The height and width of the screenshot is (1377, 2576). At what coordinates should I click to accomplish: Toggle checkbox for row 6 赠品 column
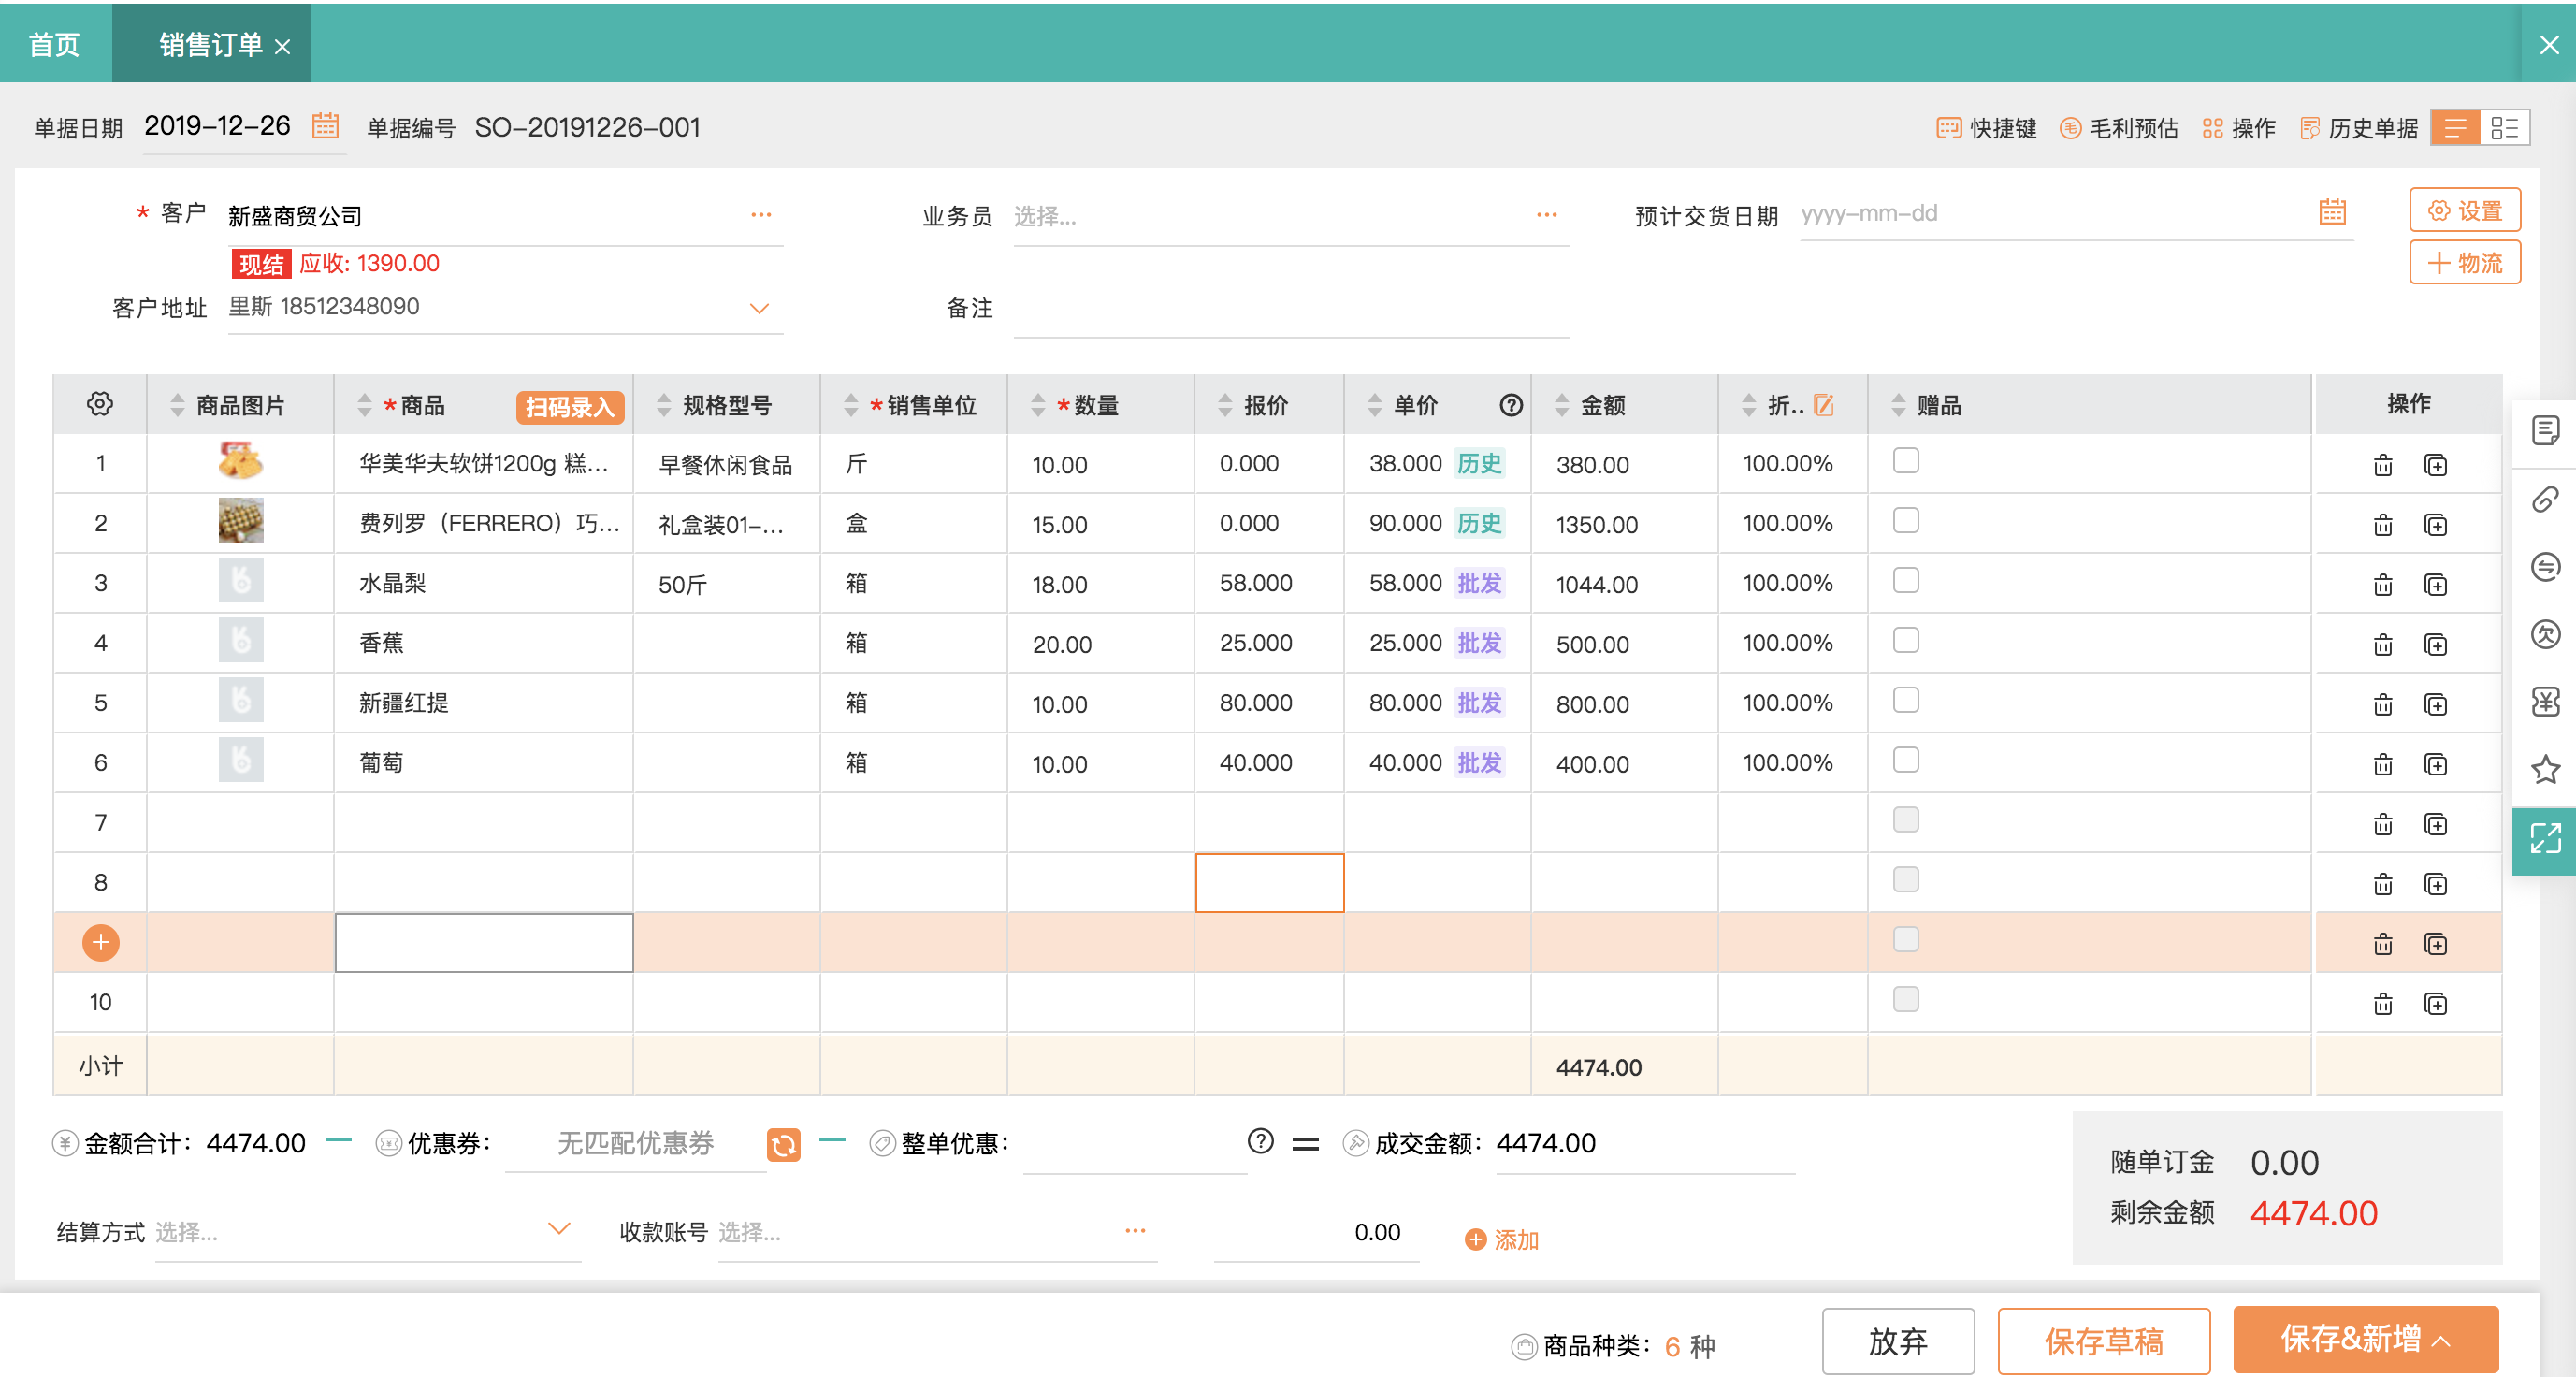1906,761
